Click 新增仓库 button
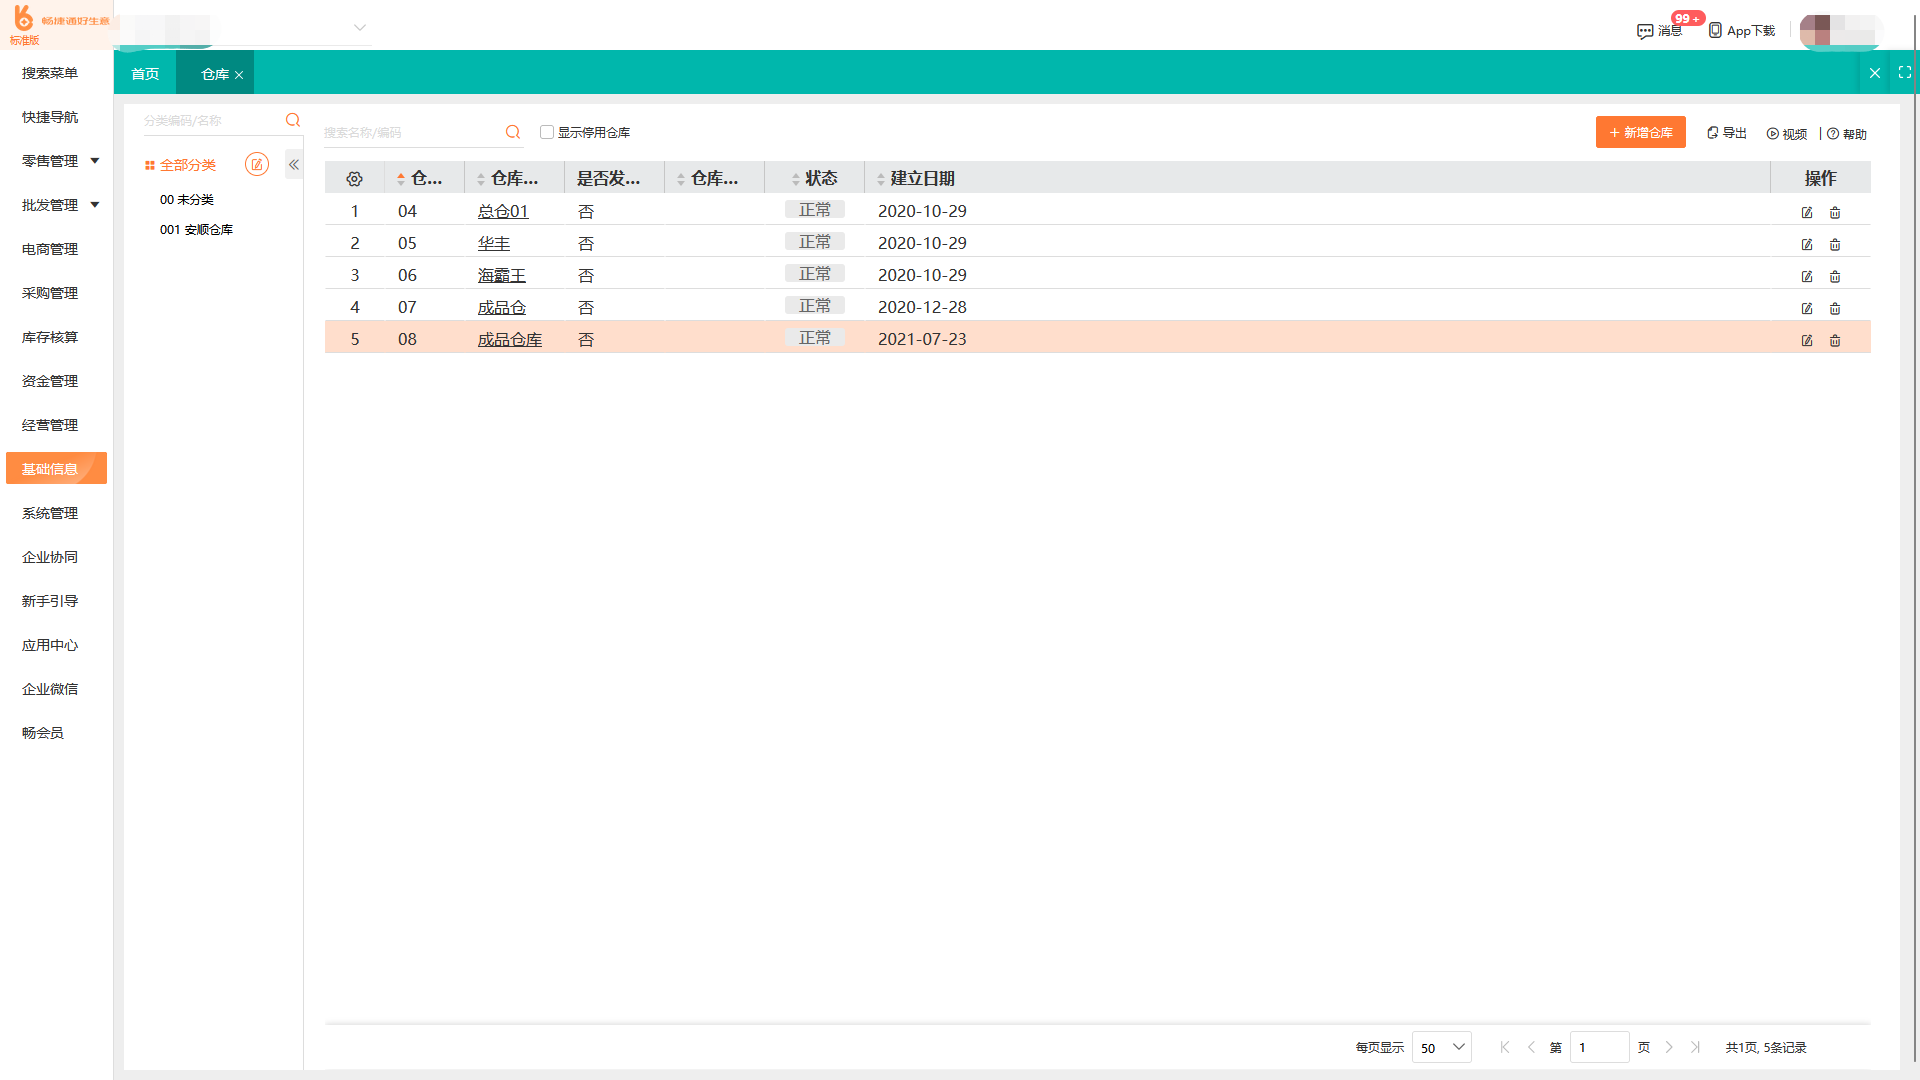Screen dimensions: 1920x1080 click(x=1639, y=131)
